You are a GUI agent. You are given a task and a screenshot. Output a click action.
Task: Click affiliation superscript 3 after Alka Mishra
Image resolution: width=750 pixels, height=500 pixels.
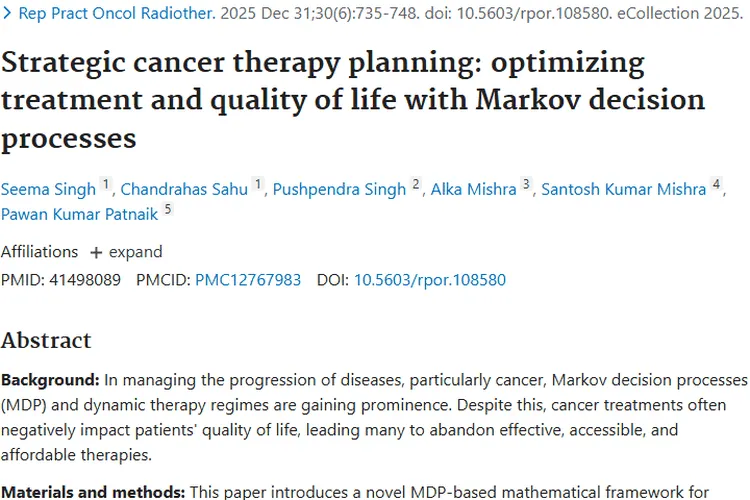coord(526,184)
